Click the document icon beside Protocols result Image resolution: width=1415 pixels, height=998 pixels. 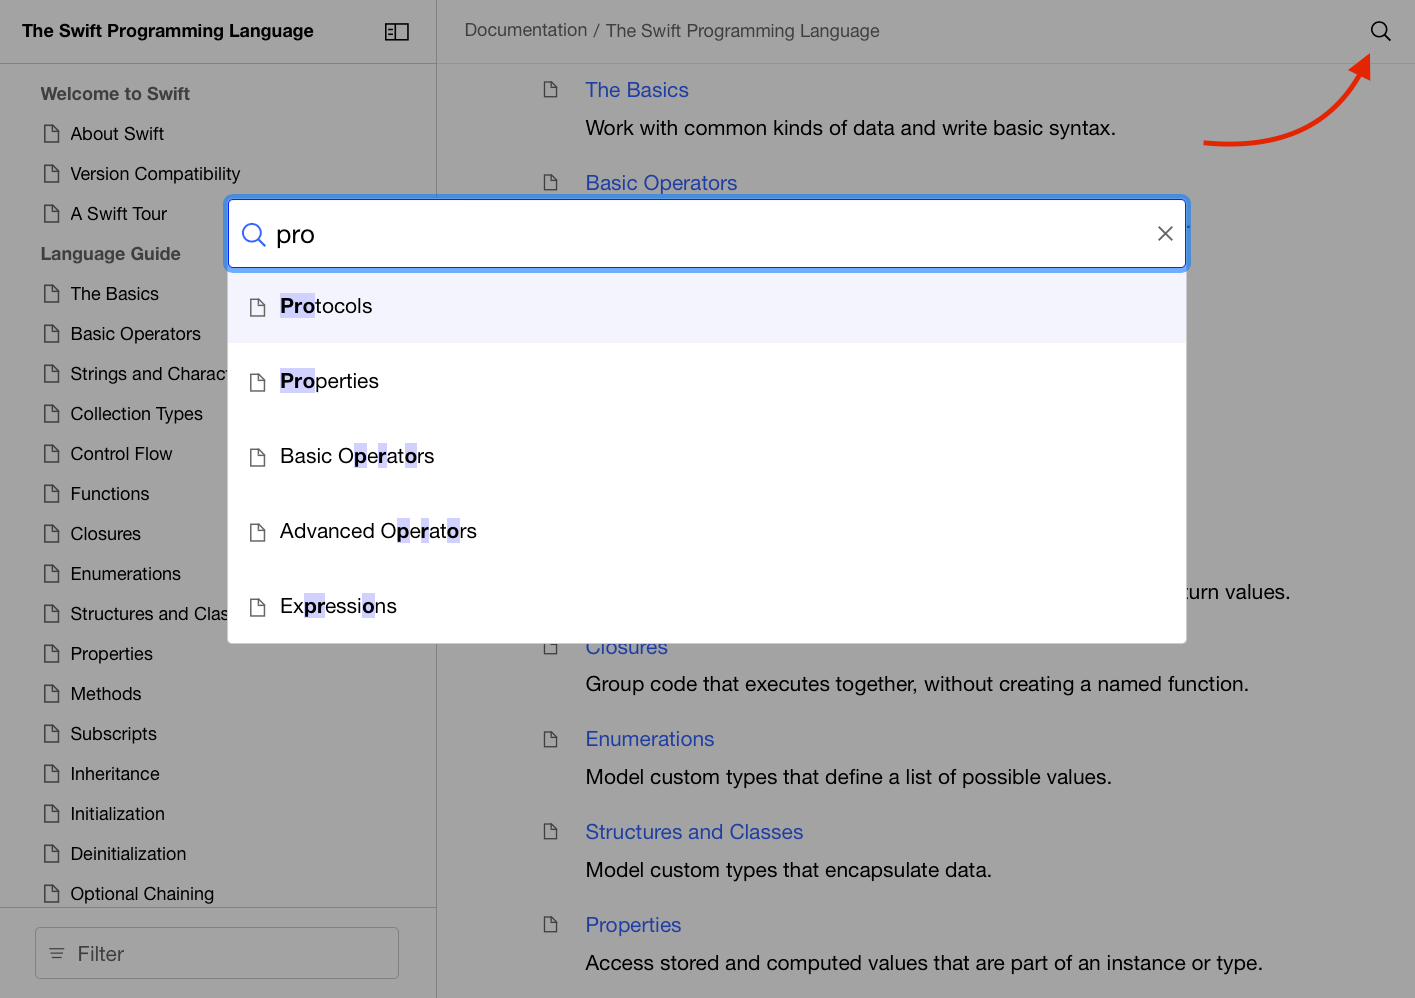point(257,306)
